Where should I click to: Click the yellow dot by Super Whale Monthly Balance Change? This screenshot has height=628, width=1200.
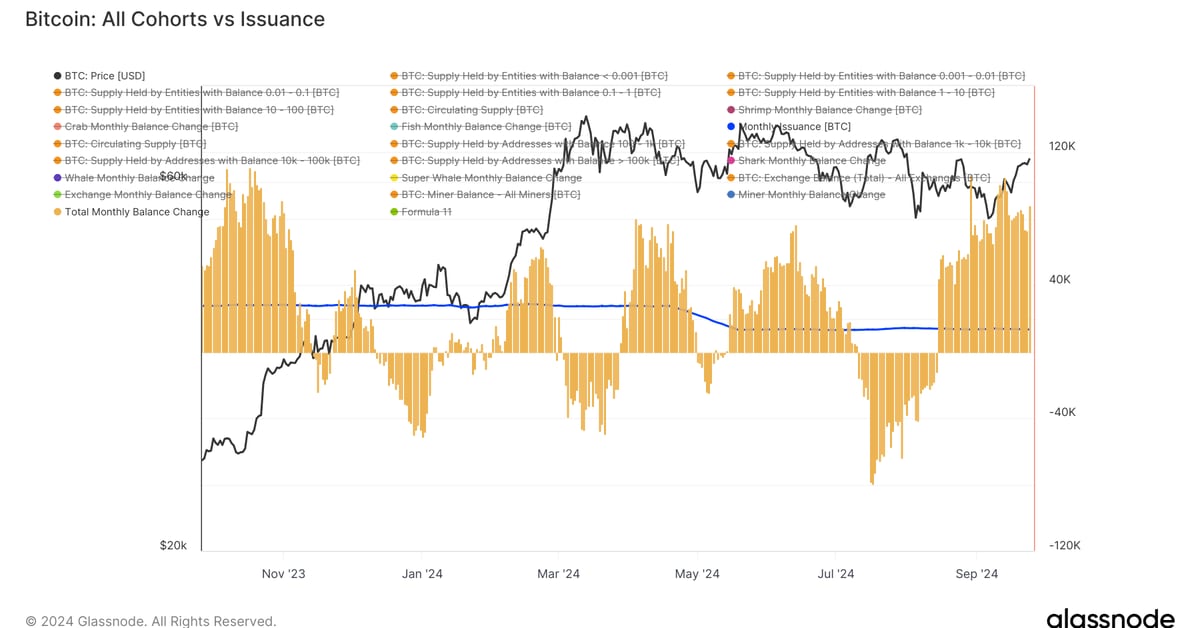pos(394,178)
